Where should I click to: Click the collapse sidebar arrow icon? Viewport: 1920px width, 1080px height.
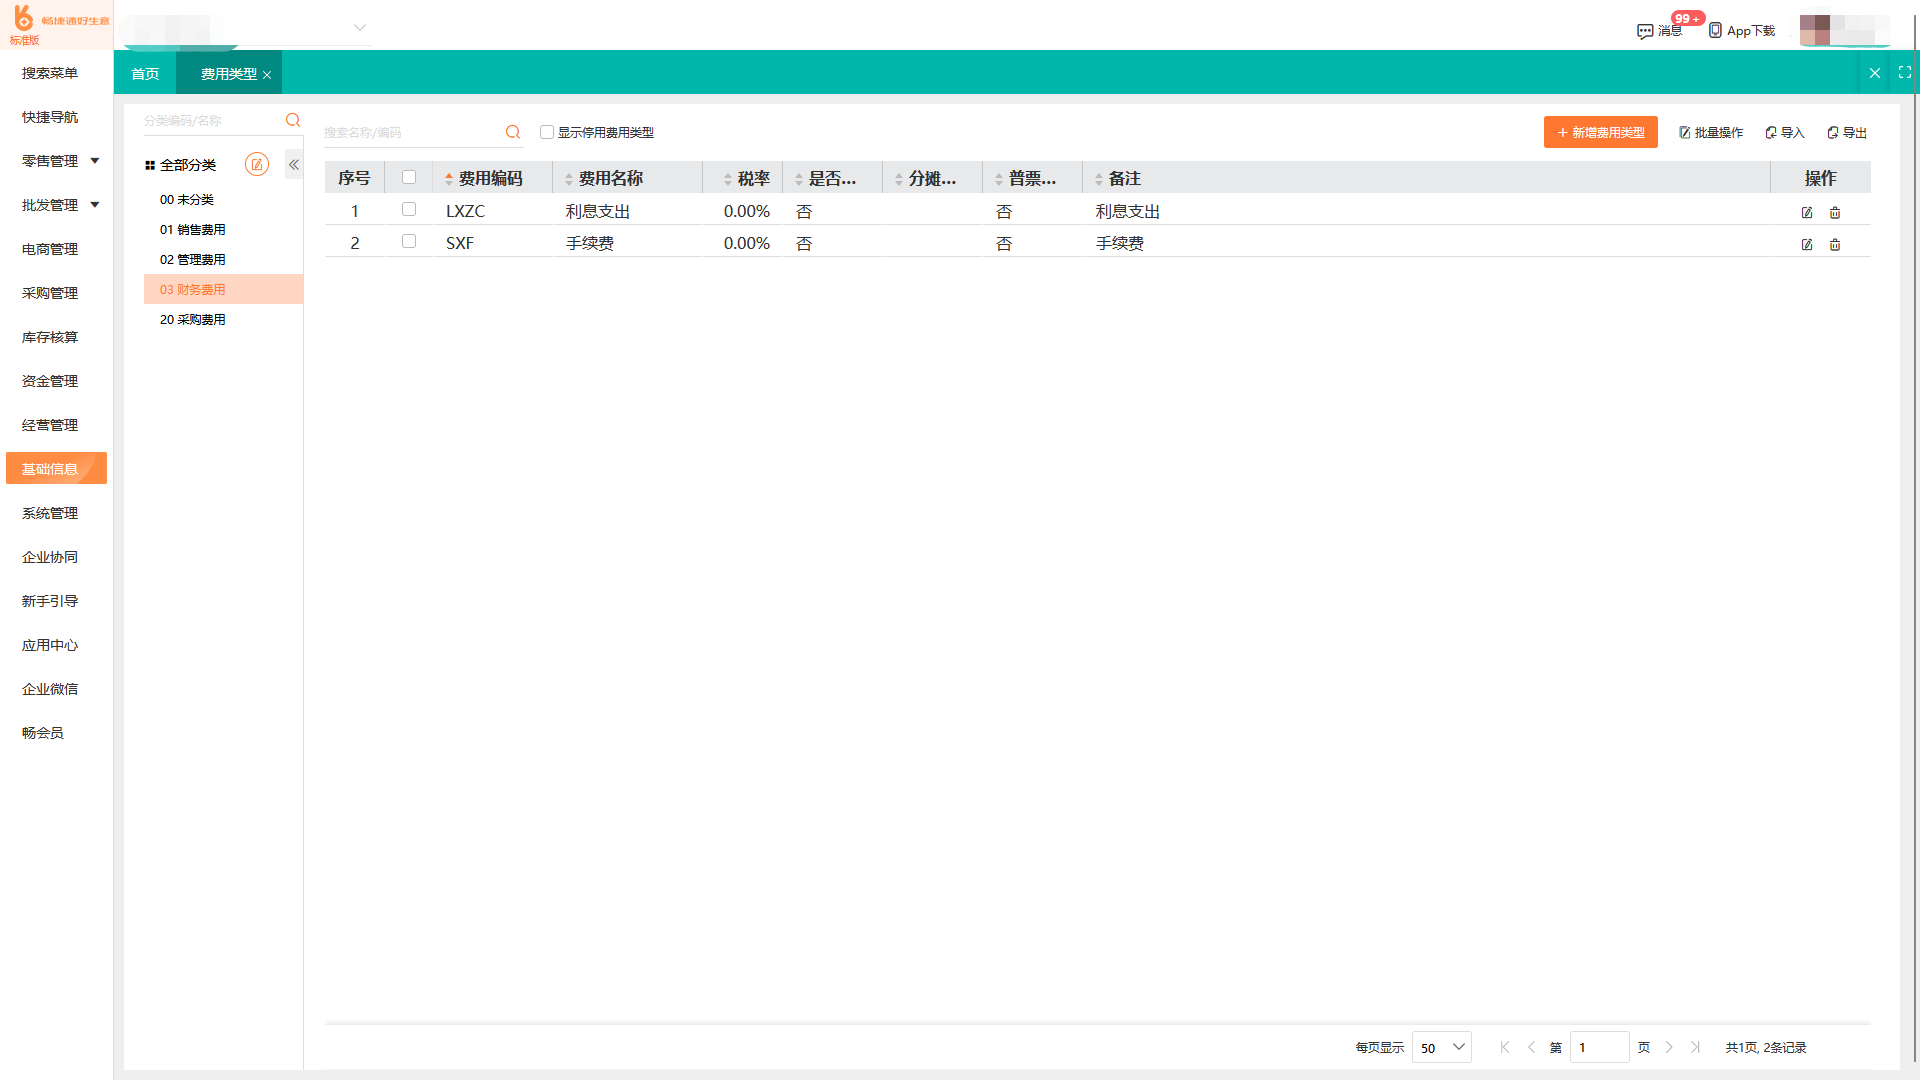tap(294, 164)
